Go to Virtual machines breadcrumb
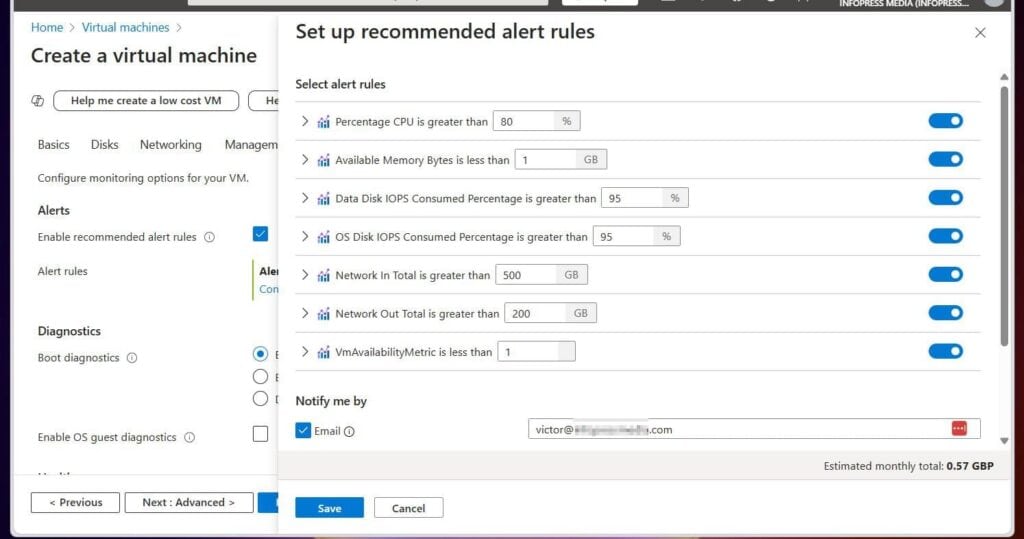 pyautogui.click(x=125, y=27)
